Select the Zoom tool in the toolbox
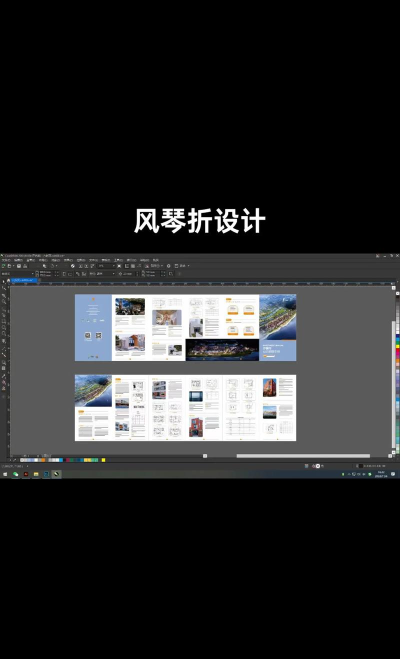 click(x=6, y=301)
